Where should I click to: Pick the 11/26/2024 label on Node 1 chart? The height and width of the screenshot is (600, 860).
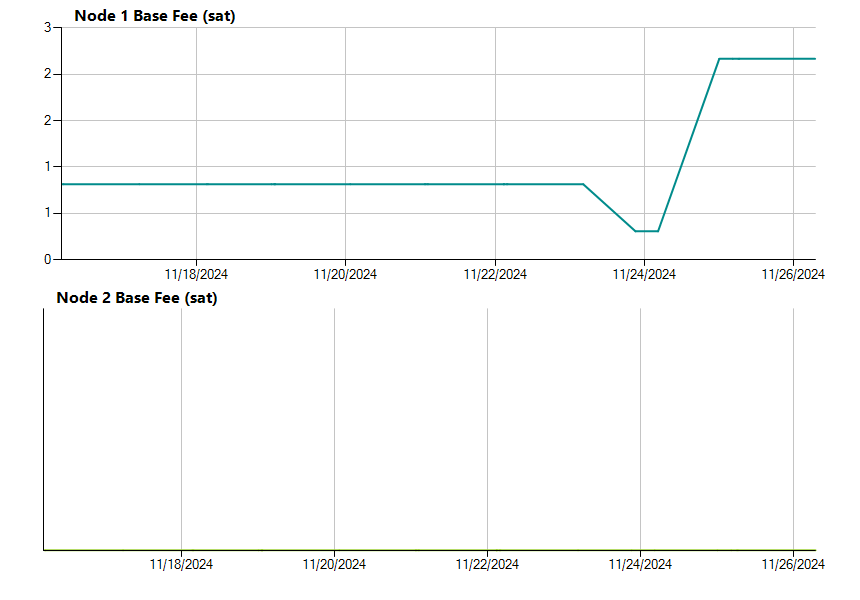point(793,274)
